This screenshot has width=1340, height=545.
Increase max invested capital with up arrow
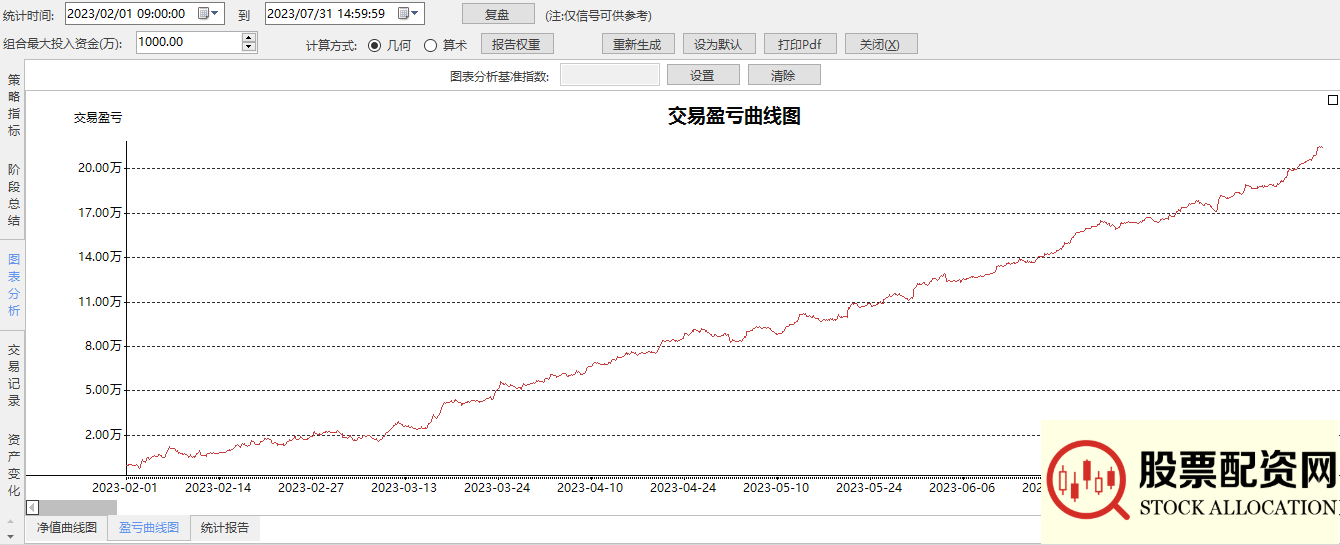249,37
